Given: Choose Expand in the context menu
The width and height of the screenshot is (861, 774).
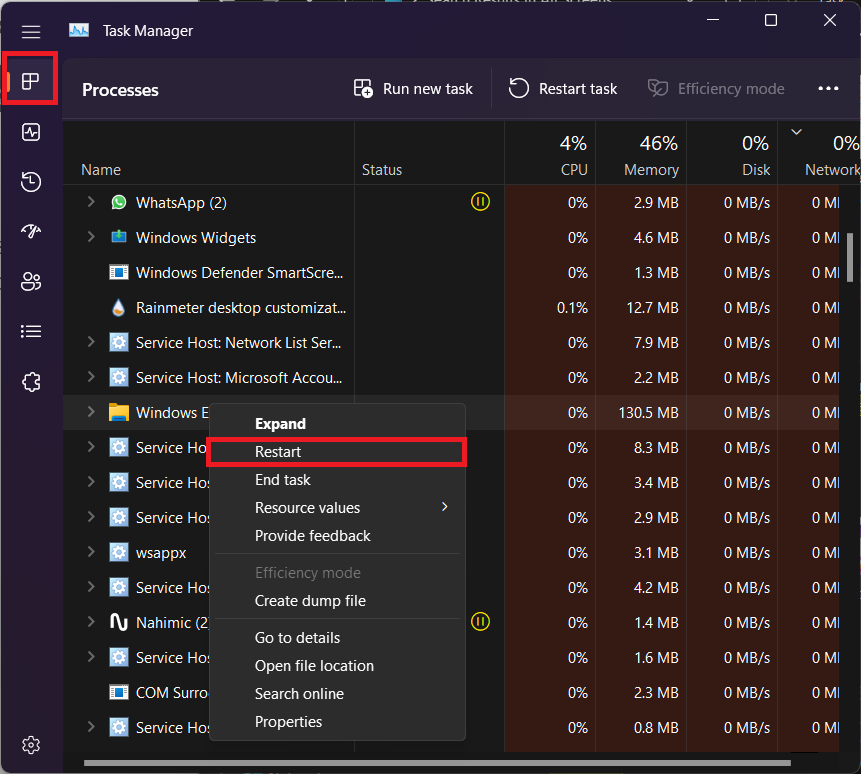Looking at the screenshot, I should pyautogui.click(x=337, y=424).
